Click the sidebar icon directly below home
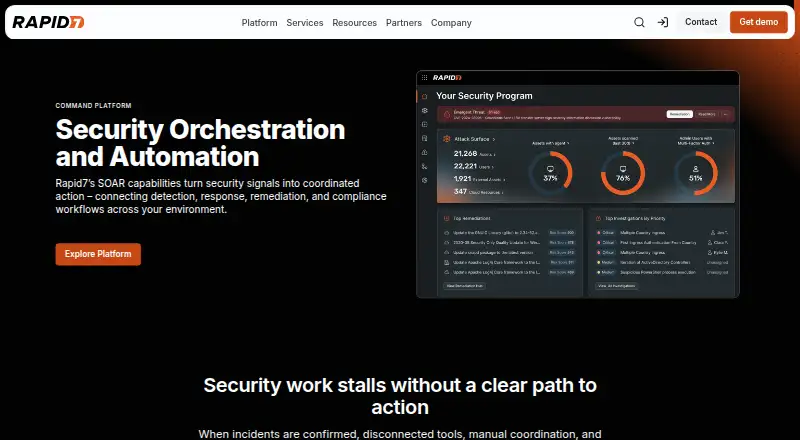Screen dimensions: 800x440 pos(424,110)
